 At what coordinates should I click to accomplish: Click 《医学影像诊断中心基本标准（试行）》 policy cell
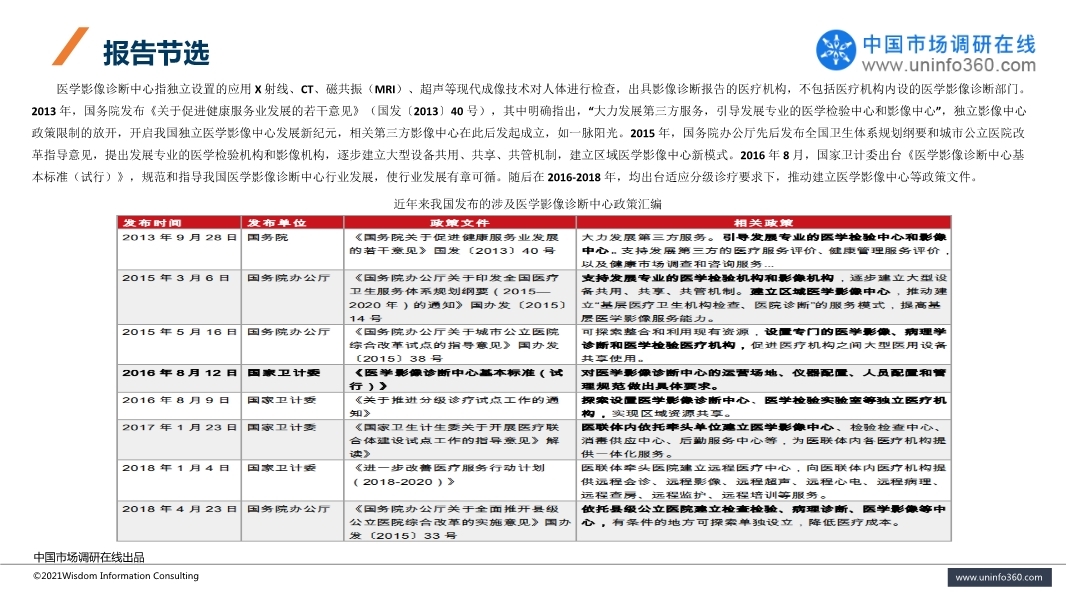456,378
